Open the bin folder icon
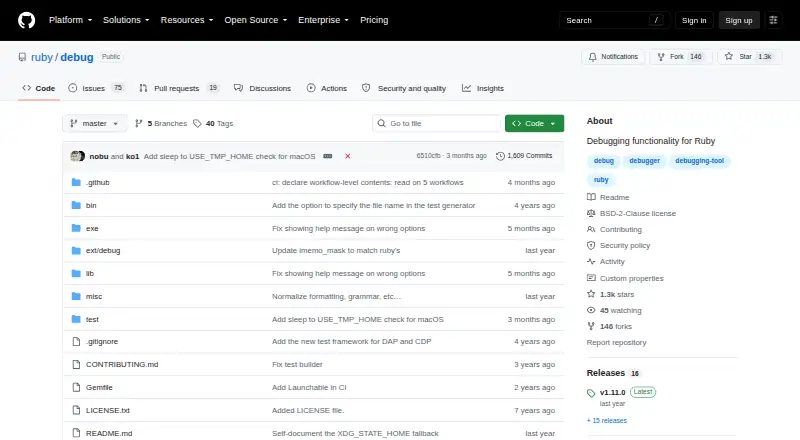This screenshot has width=800, height=440. 76,205
